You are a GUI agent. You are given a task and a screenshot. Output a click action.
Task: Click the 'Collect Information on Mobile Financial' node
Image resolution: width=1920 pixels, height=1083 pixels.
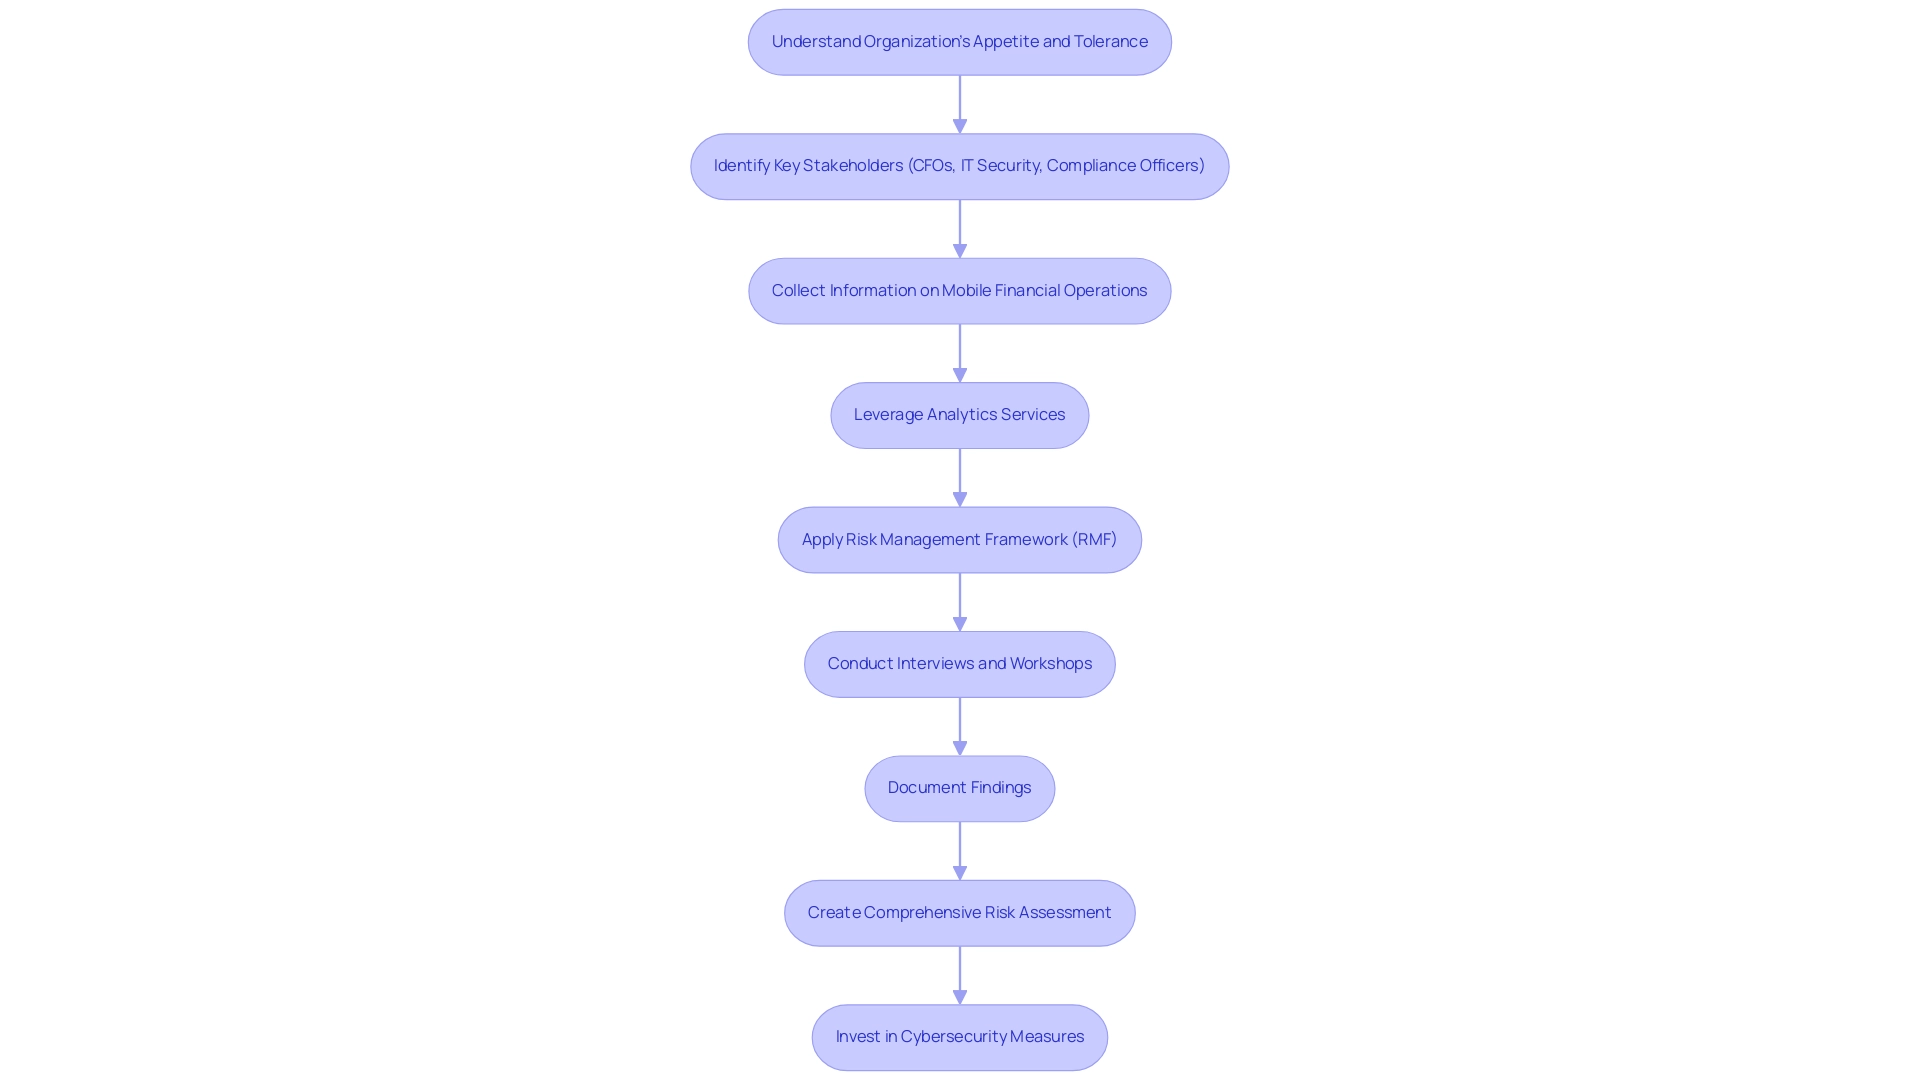(959, 289)
